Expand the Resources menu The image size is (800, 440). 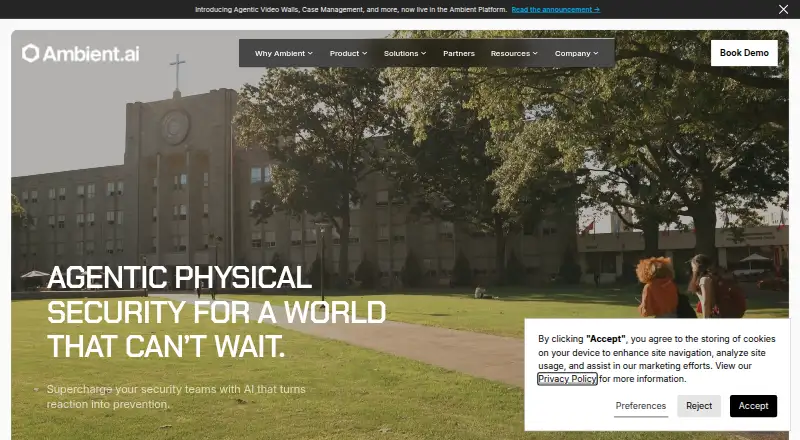(514, 53)
